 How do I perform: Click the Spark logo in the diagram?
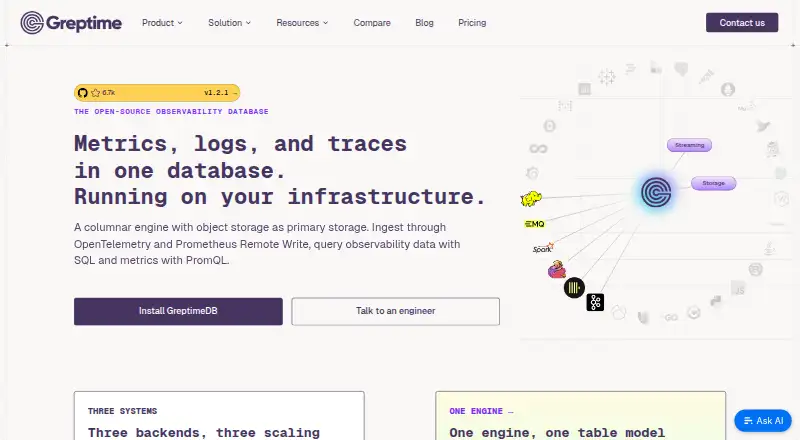click(x=543, y=248)
